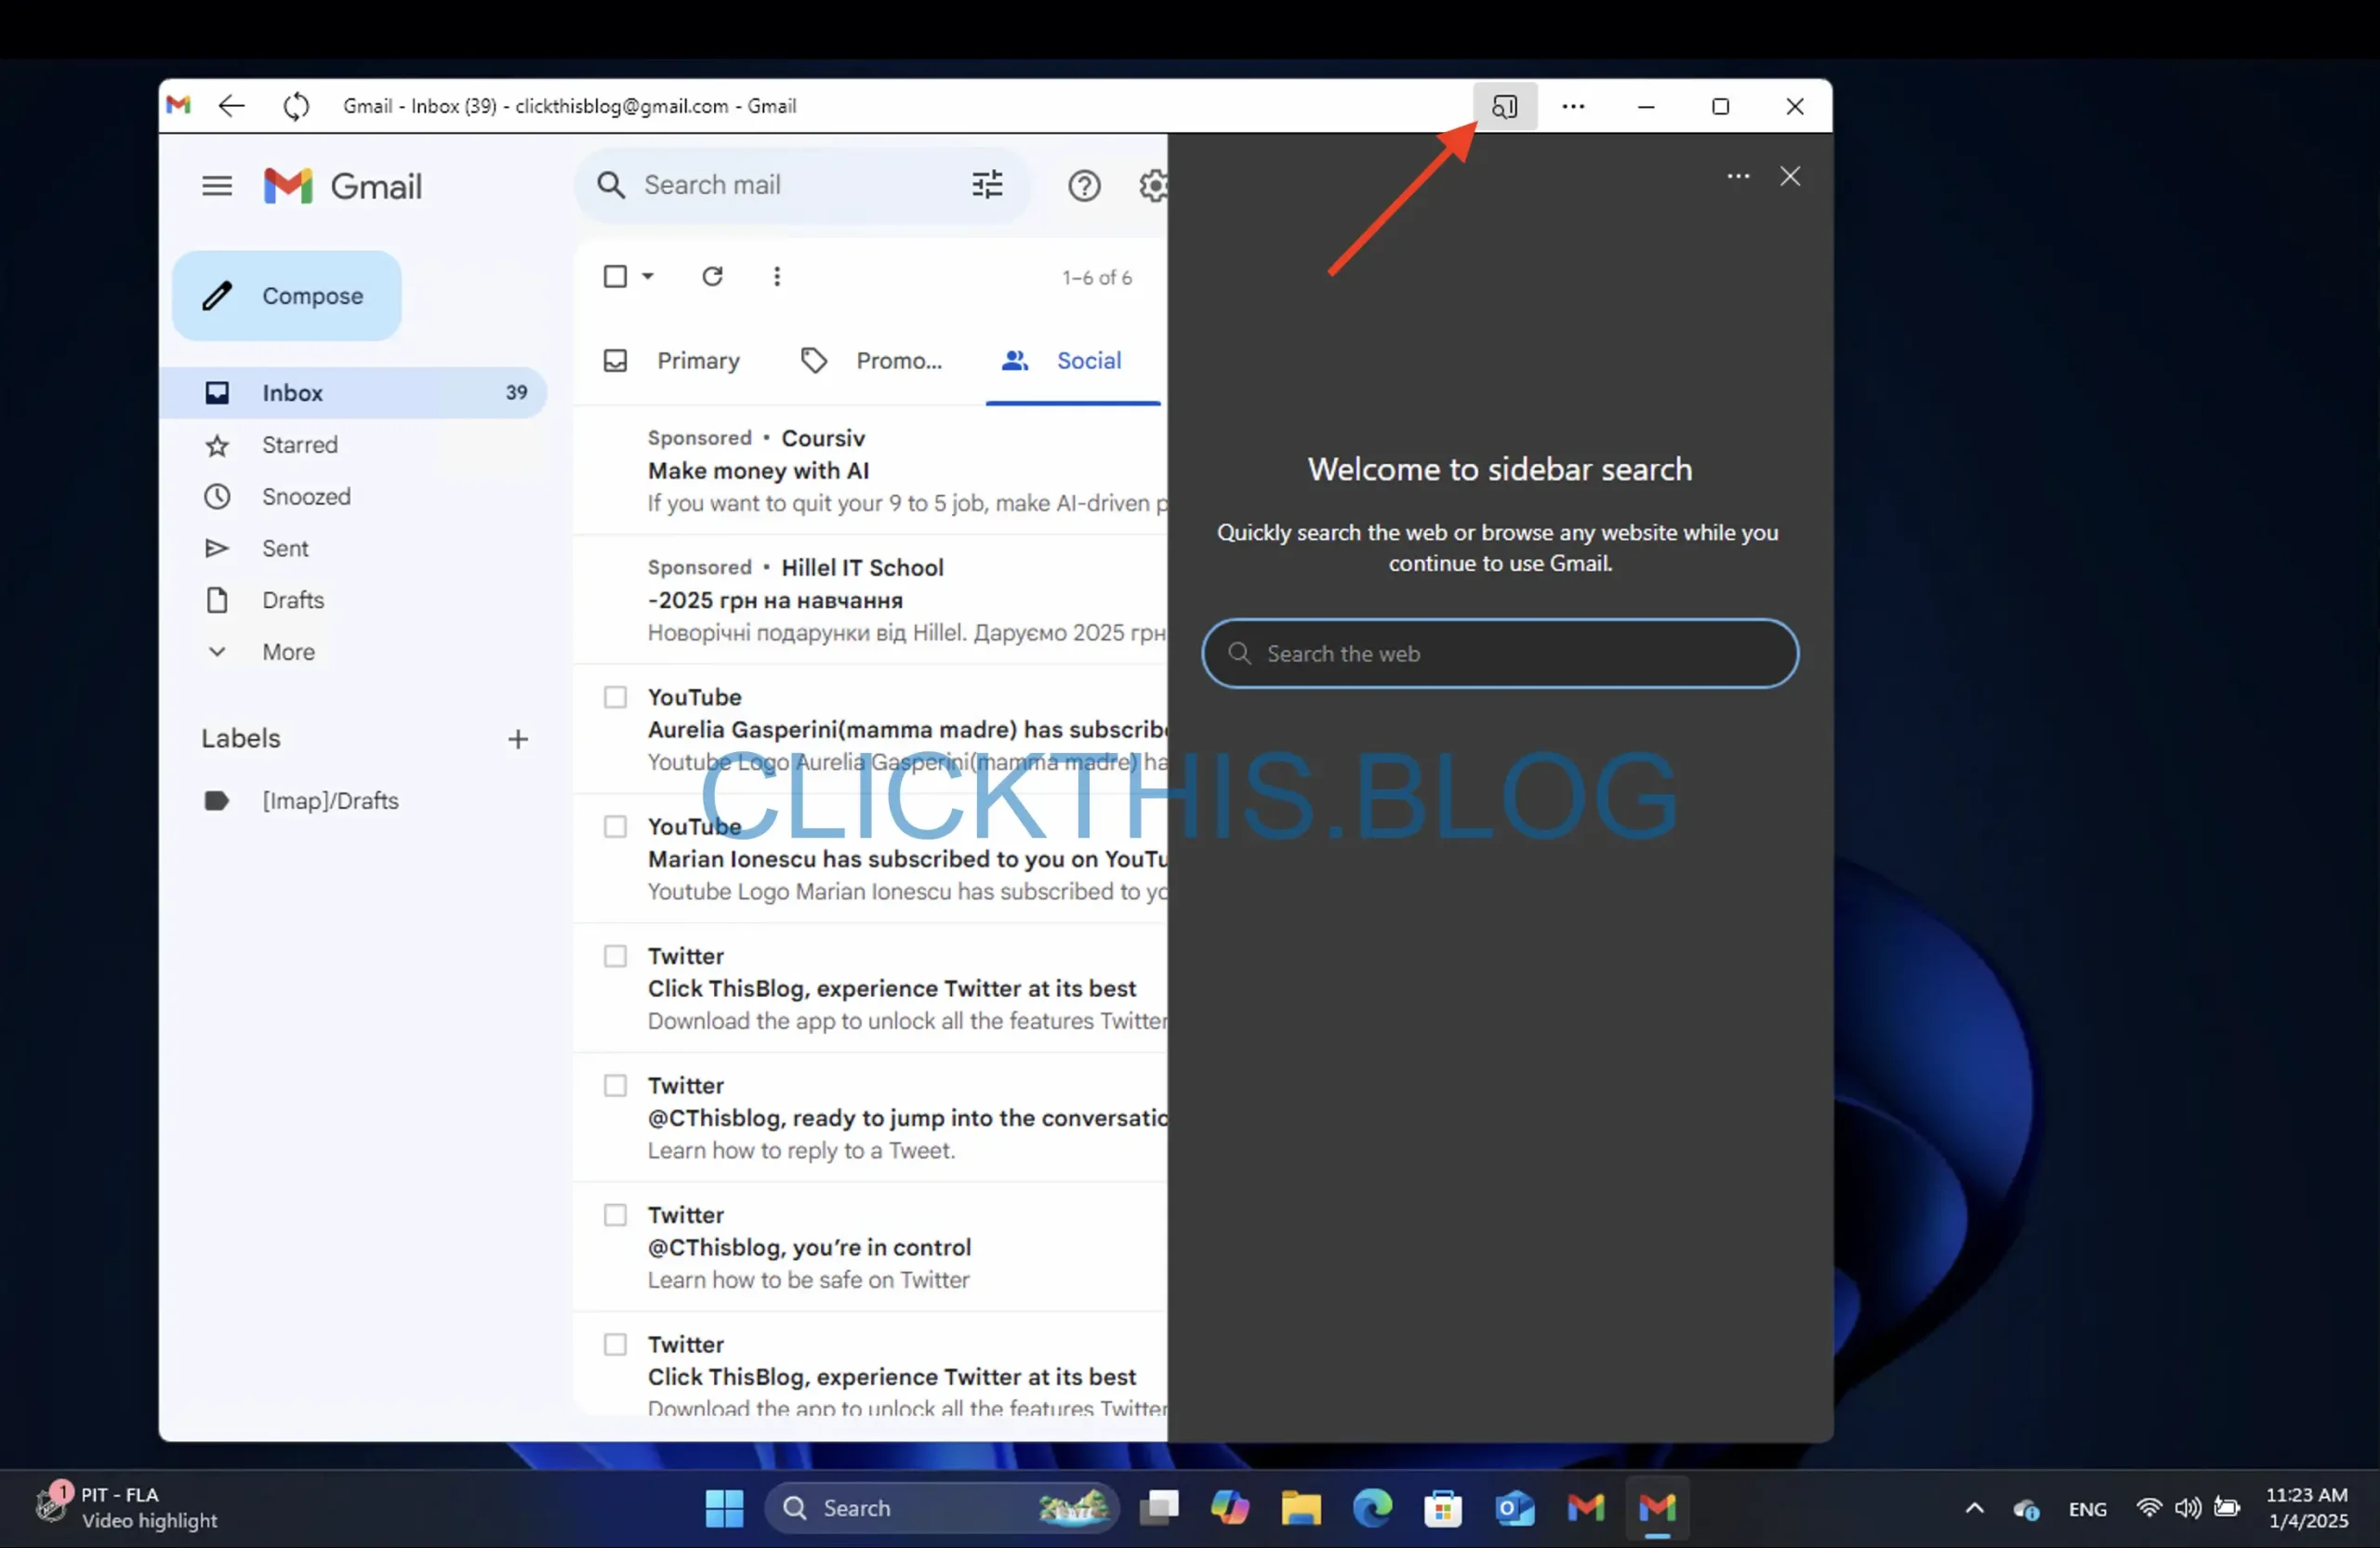The image size is (2380, 1548).
Task: Click the Gmail logo in header
Action: tap(343, 186)
